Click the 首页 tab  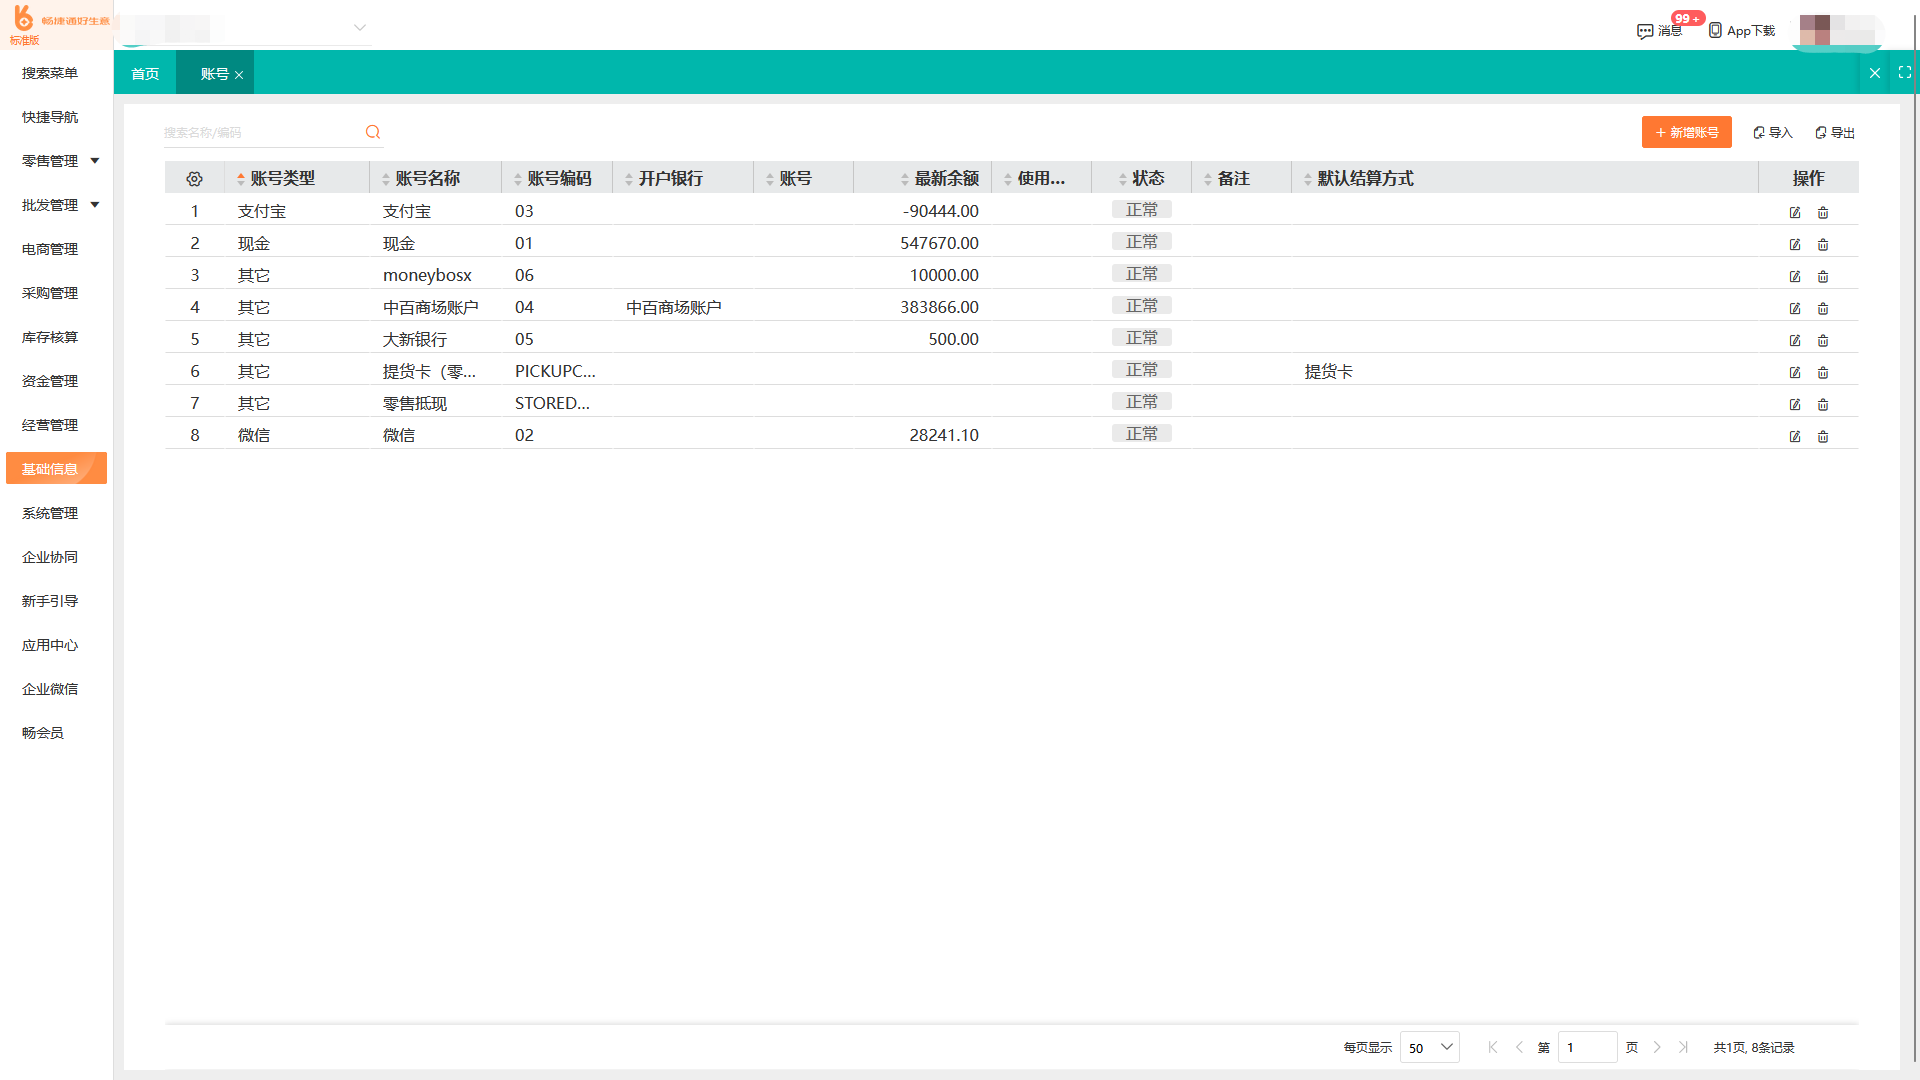tap(144, 73)
